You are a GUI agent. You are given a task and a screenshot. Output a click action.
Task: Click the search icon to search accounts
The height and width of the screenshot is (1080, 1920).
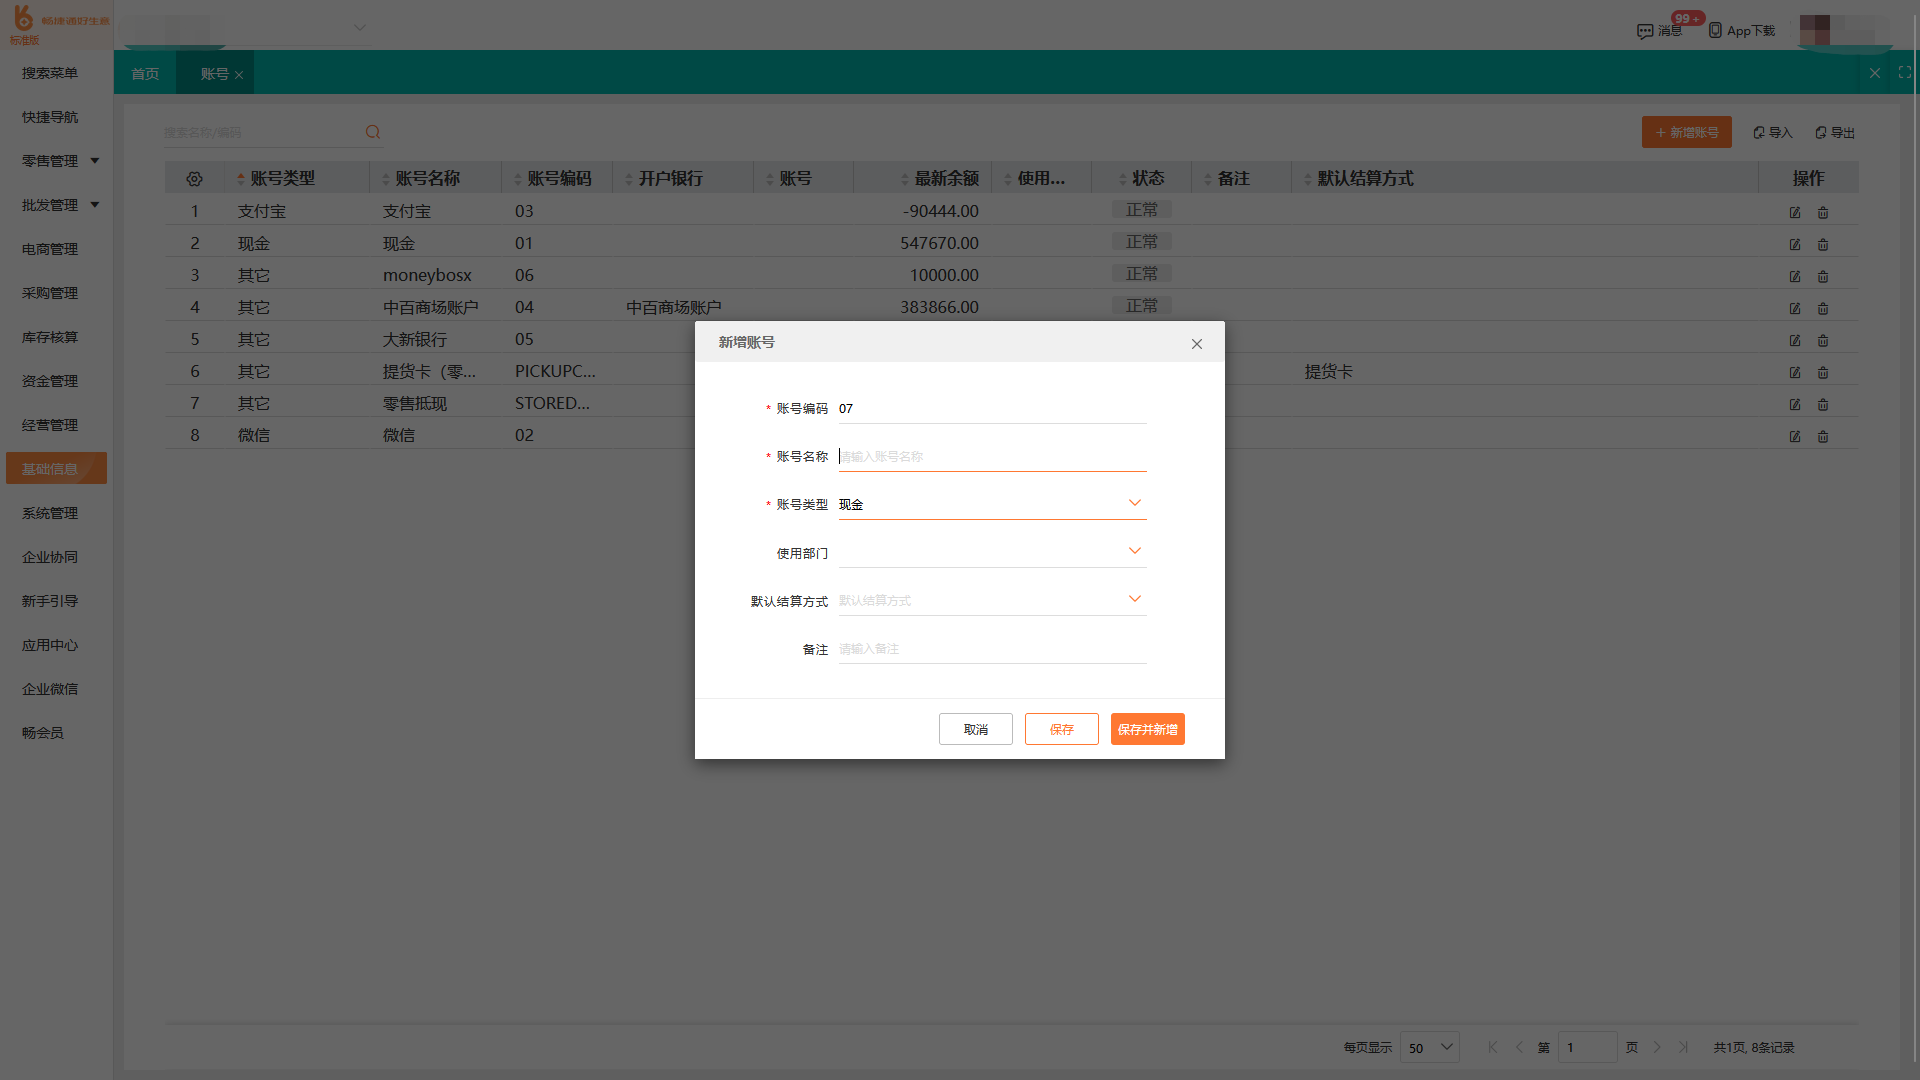373,132
